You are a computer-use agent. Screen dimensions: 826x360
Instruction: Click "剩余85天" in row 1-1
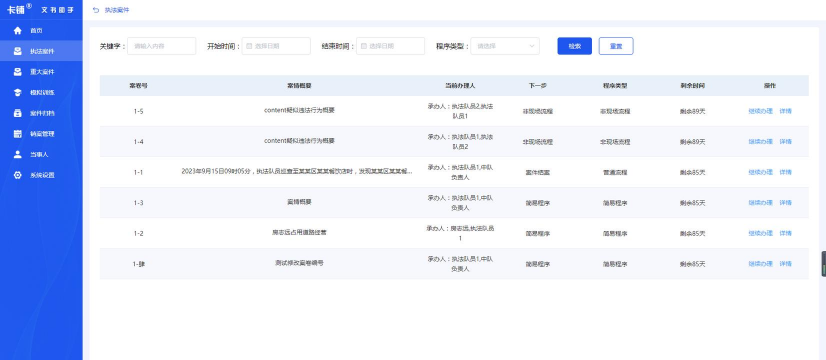[x=692, y=172]
